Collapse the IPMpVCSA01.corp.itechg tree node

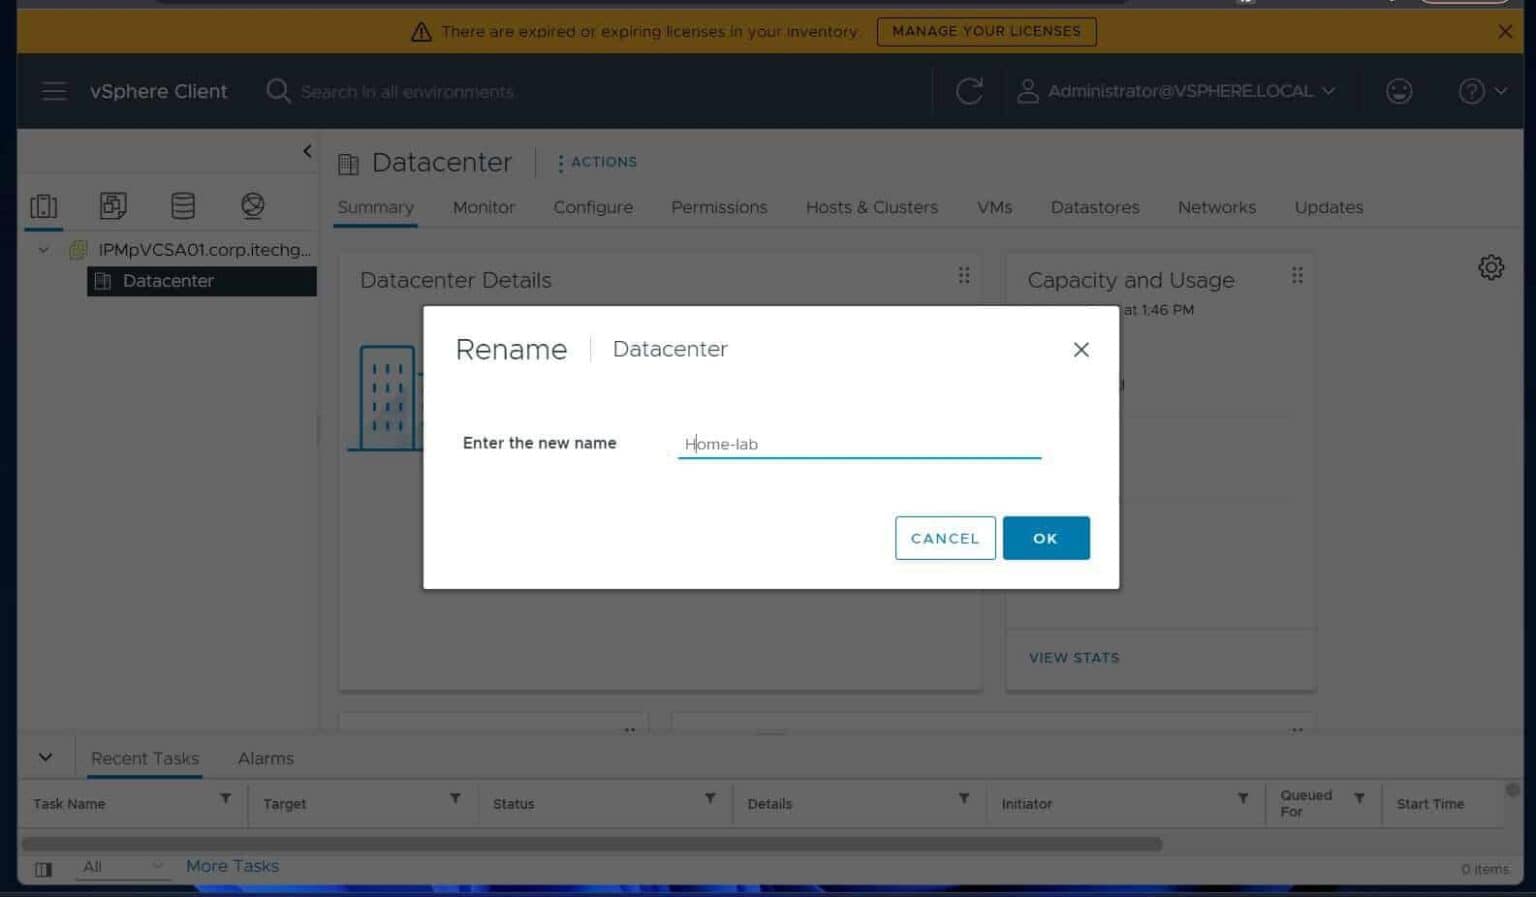[43, 250]
